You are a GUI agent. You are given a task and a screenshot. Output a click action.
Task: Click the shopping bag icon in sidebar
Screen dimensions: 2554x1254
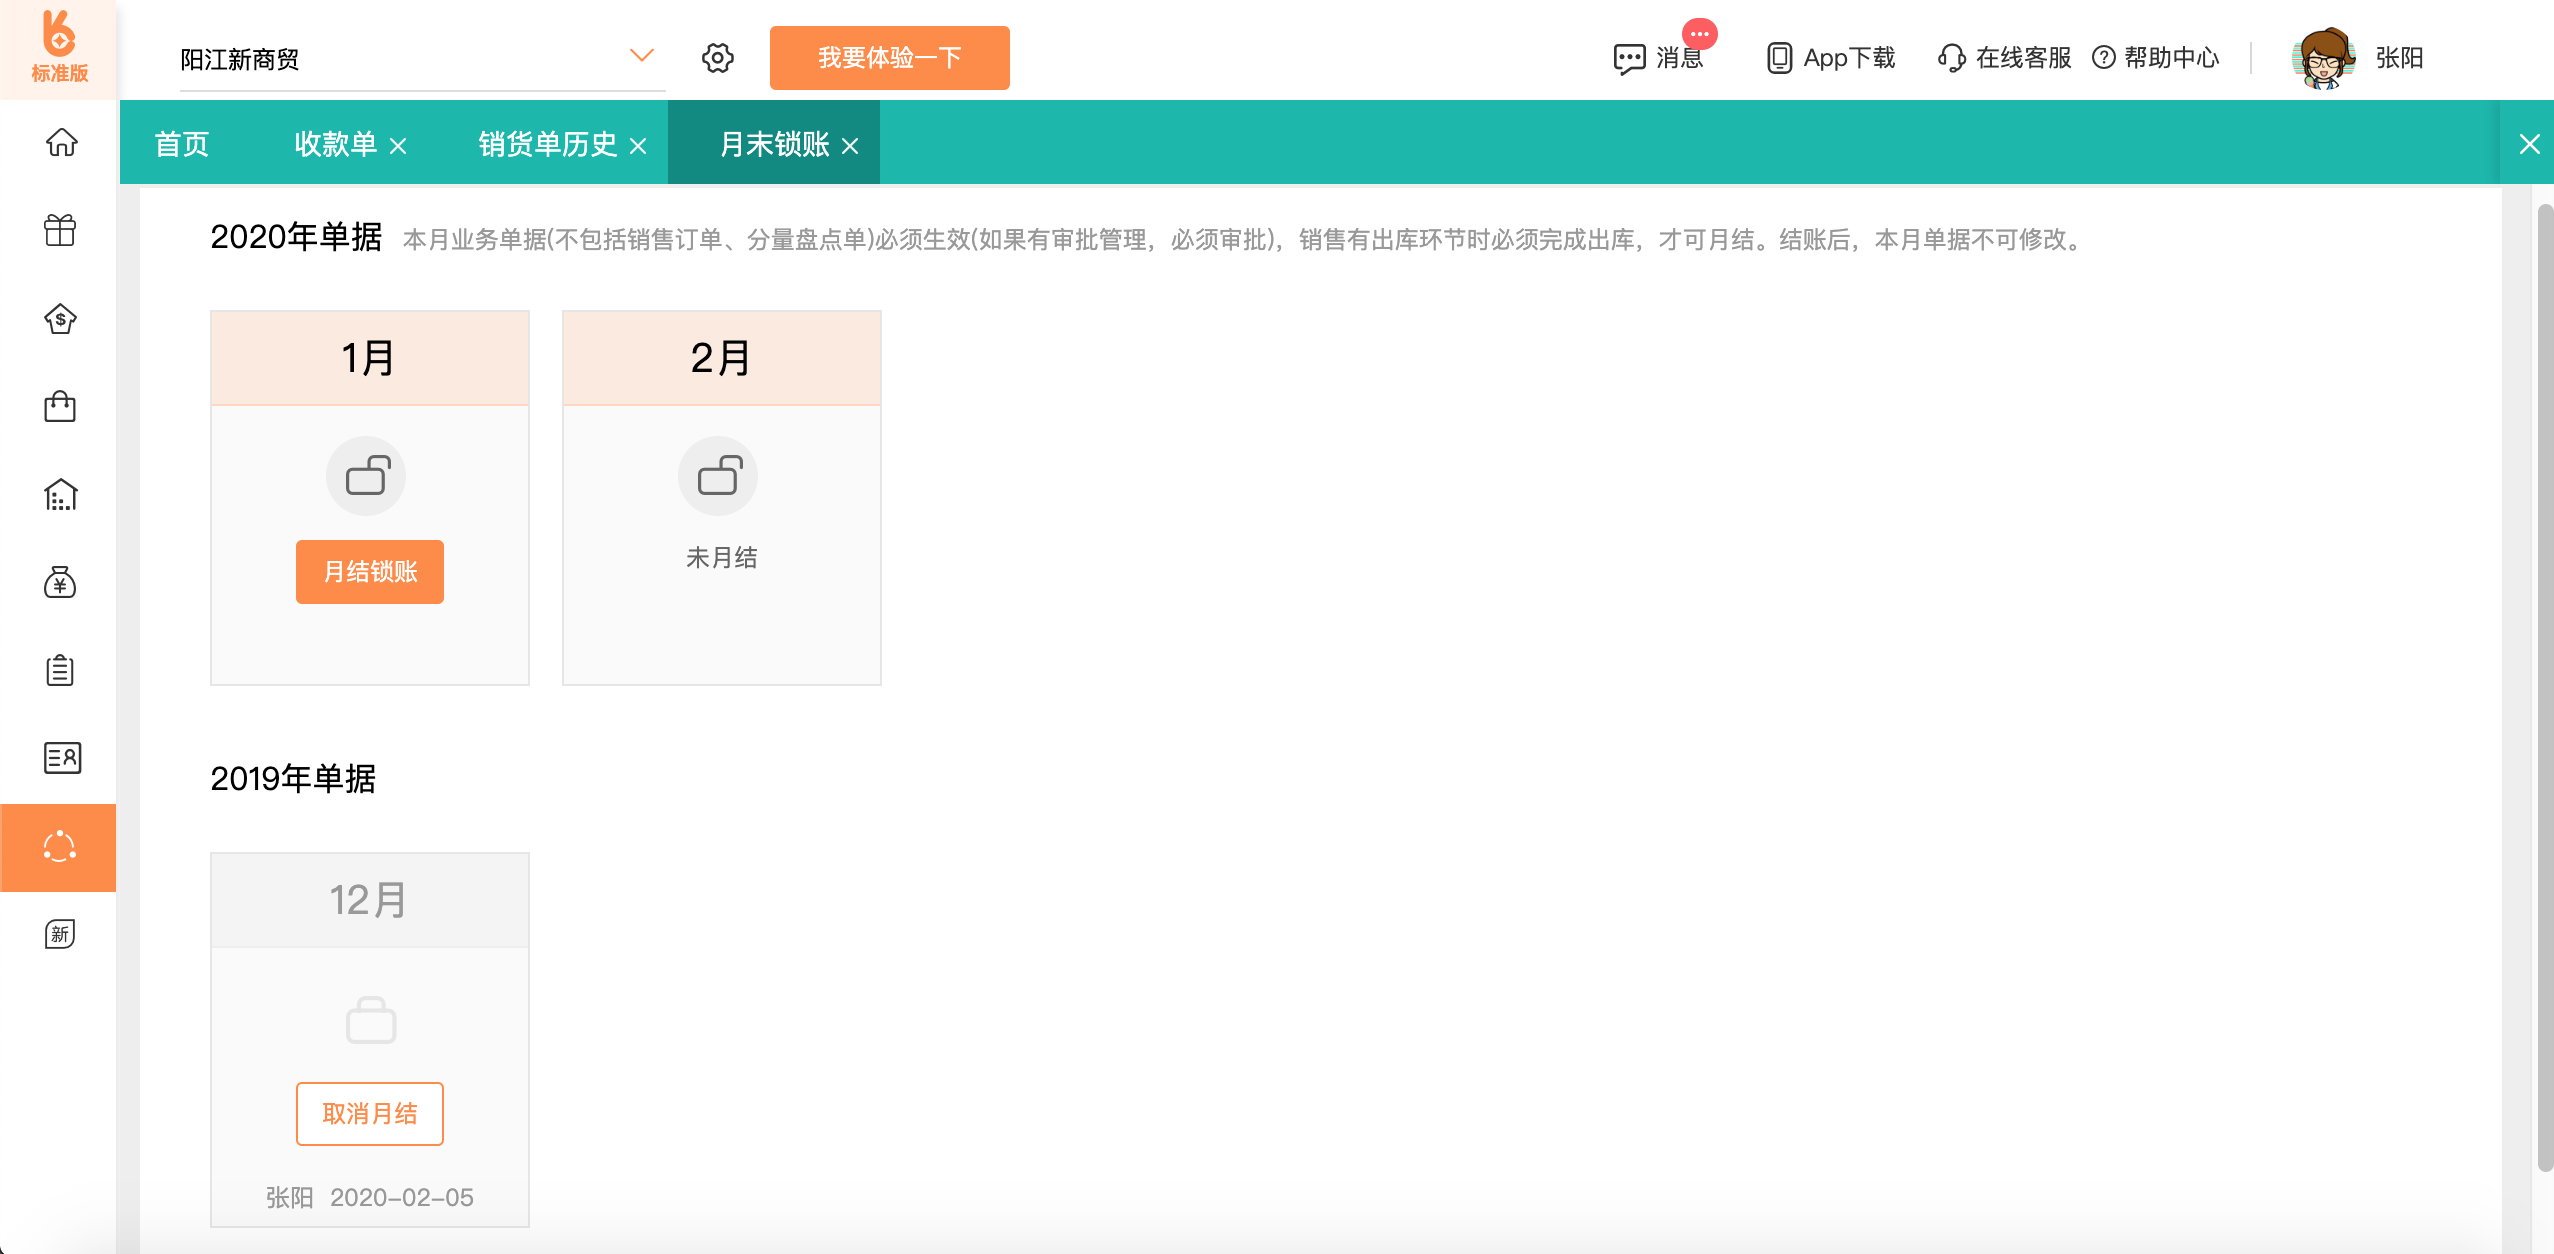60,404
